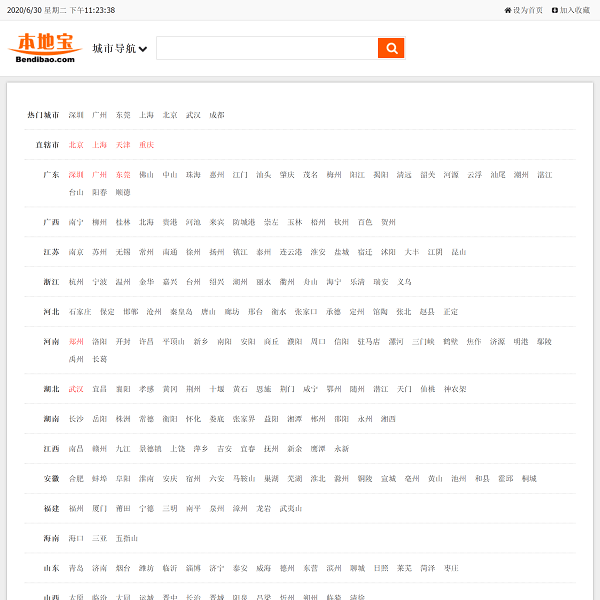Choose 厦门 in the 福建 row

click(99, 508)
